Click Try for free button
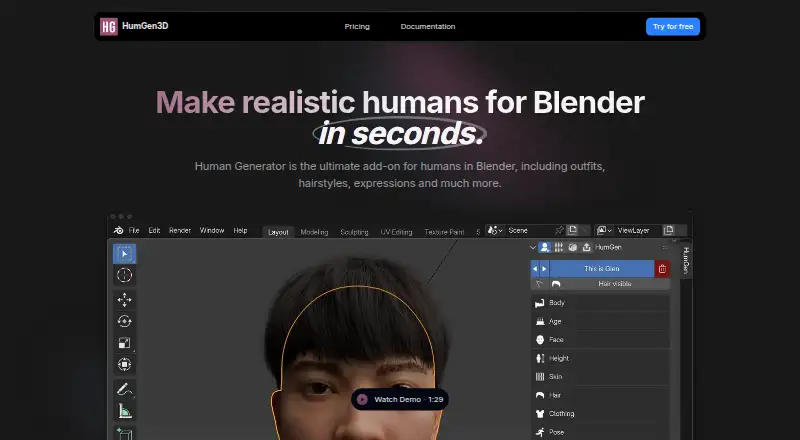Image resolution: width=800 pixels, height=440 pixels. [x=673, y=27]
